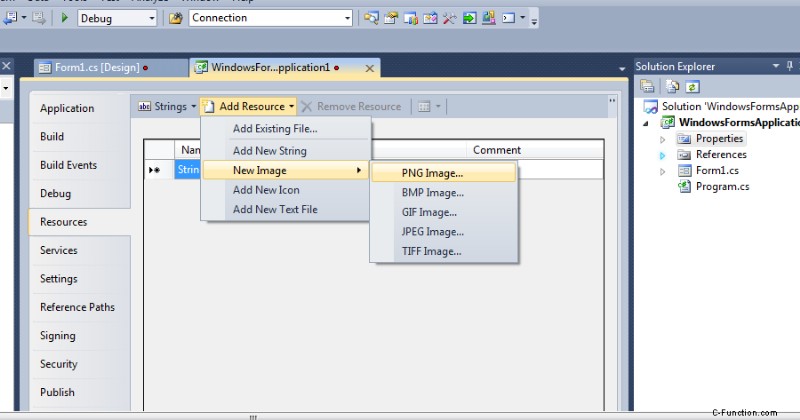This screenshot has height=420, width=800.
Task: Click the green Start Debugging arrow
Action: 65,18
